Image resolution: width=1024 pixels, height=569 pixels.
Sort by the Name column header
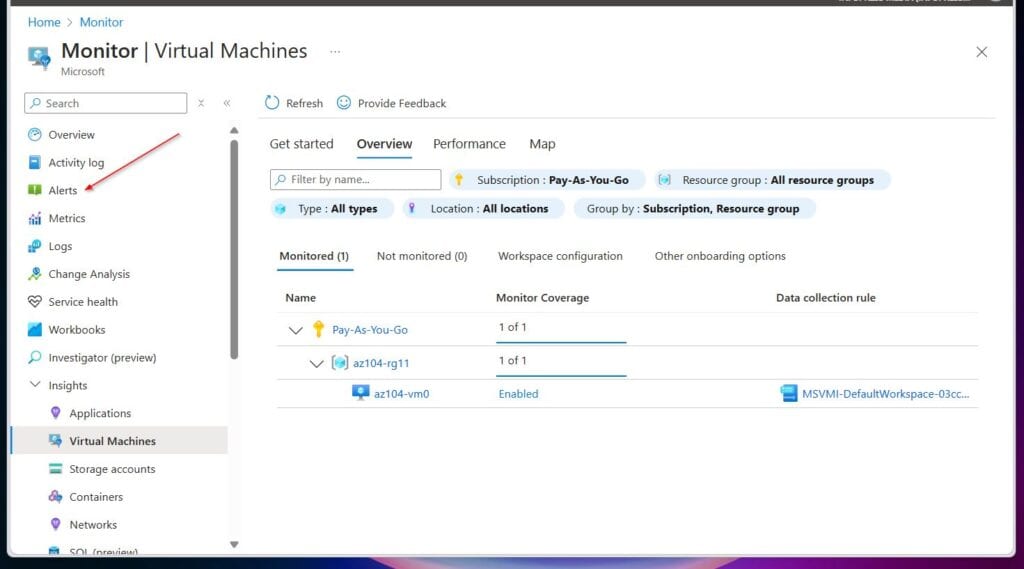pyautogui.click(x=300, y=298)
